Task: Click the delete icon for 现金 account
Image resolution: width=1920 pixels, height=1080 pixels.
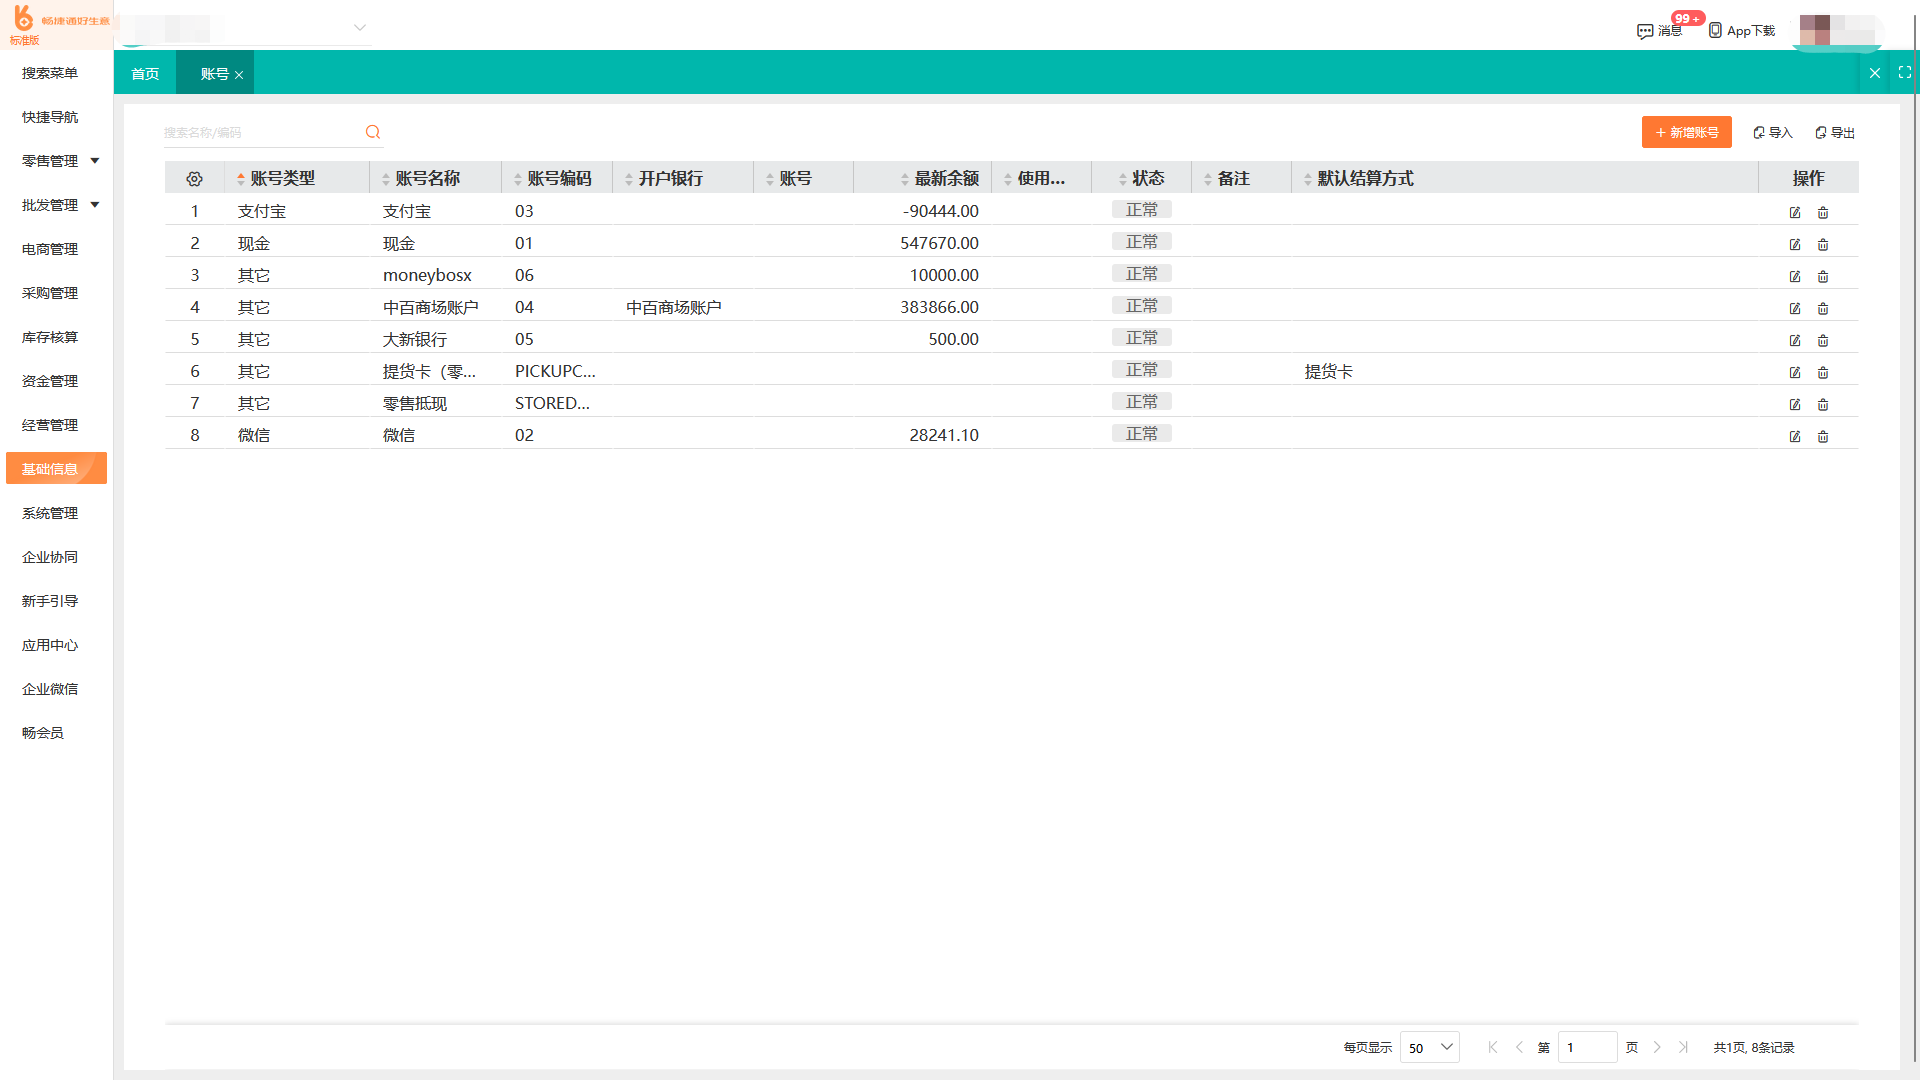Action: pyautogui.click(x=1822, y=243)
